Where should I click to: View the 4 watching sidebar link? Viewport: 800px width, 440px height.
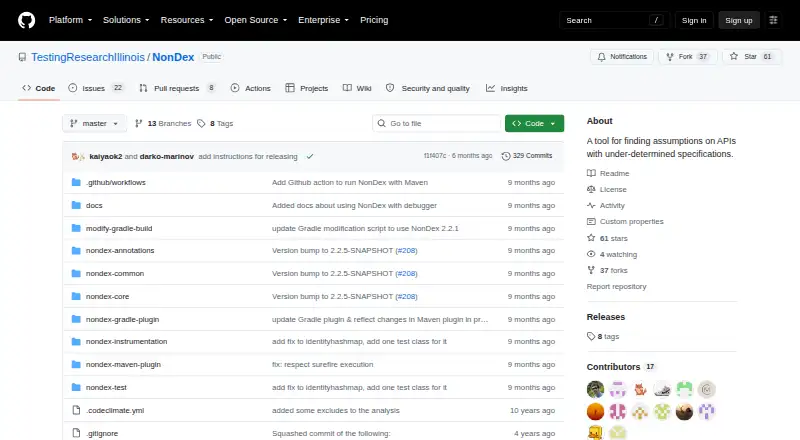click(x=612, y=254)
